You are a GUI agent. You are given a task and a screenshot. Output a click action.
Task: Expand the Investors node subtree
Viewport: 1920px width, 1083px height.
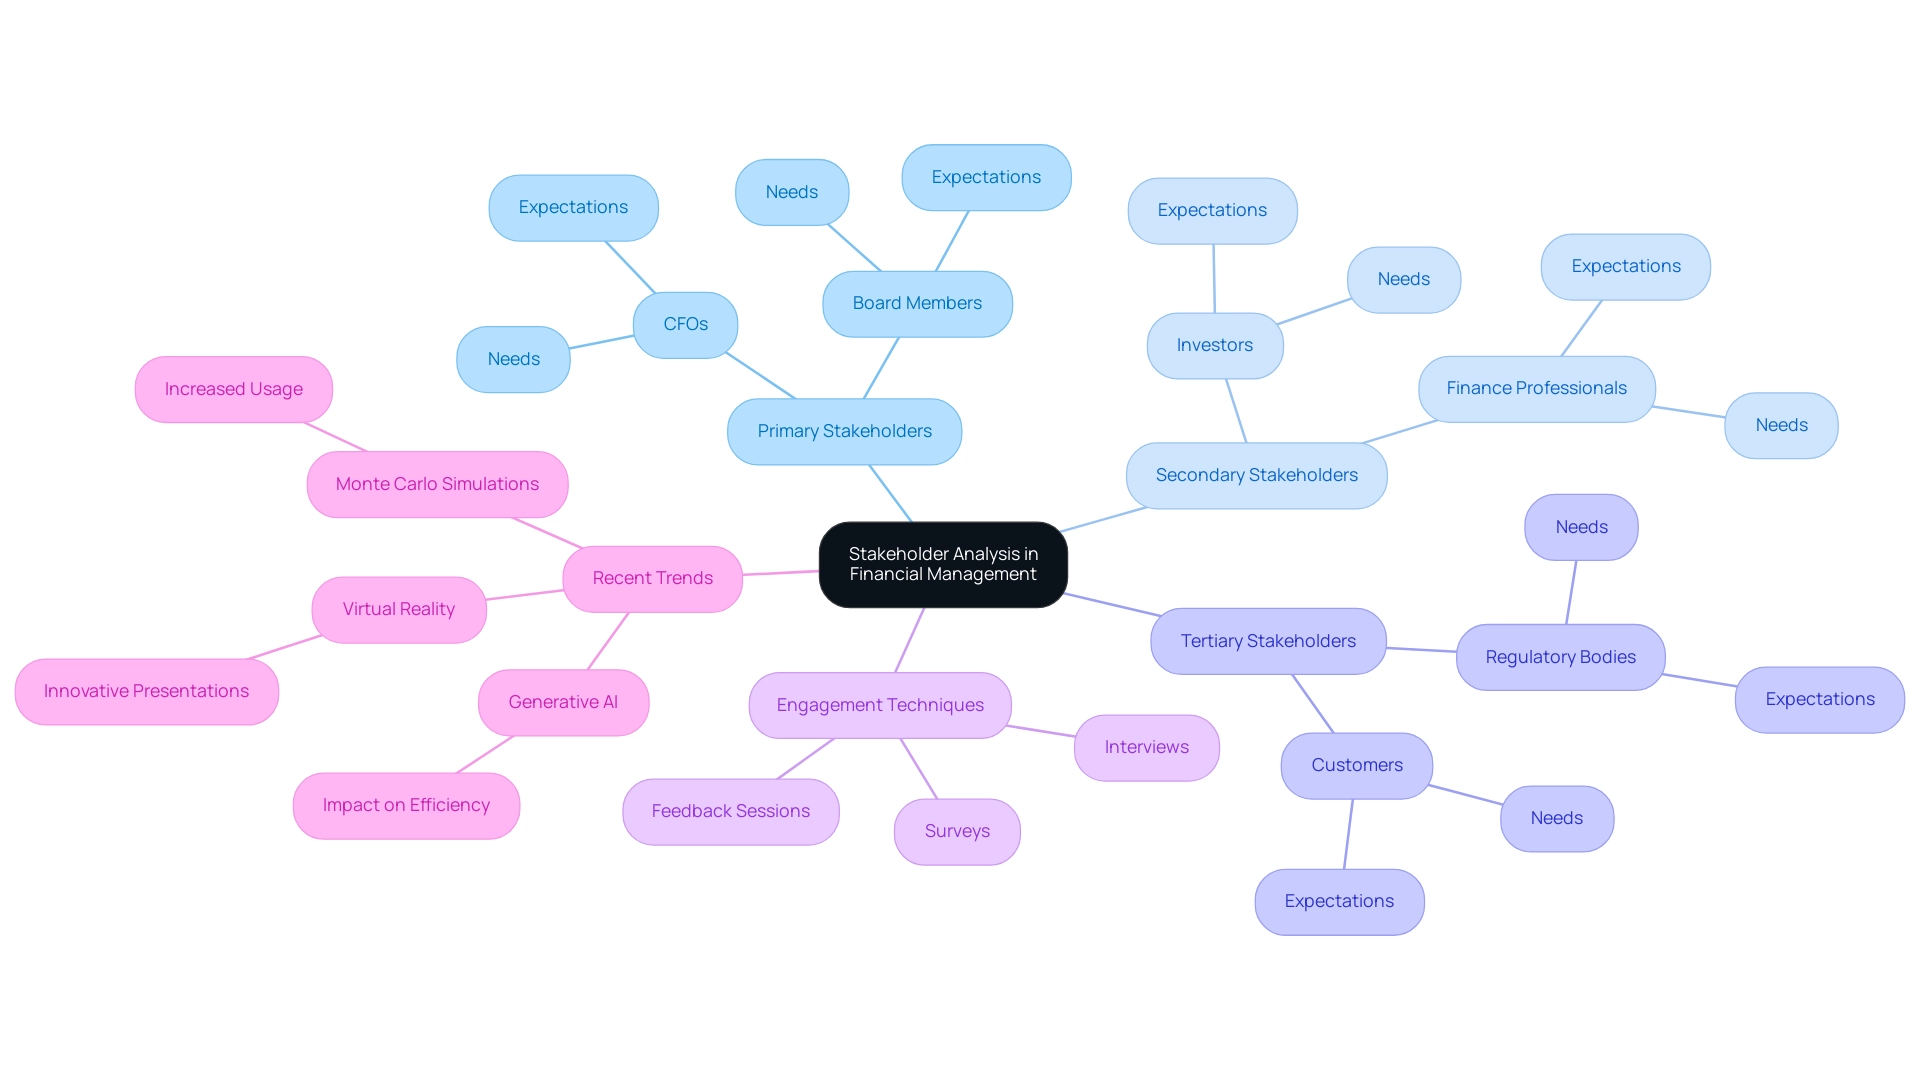1207,344
